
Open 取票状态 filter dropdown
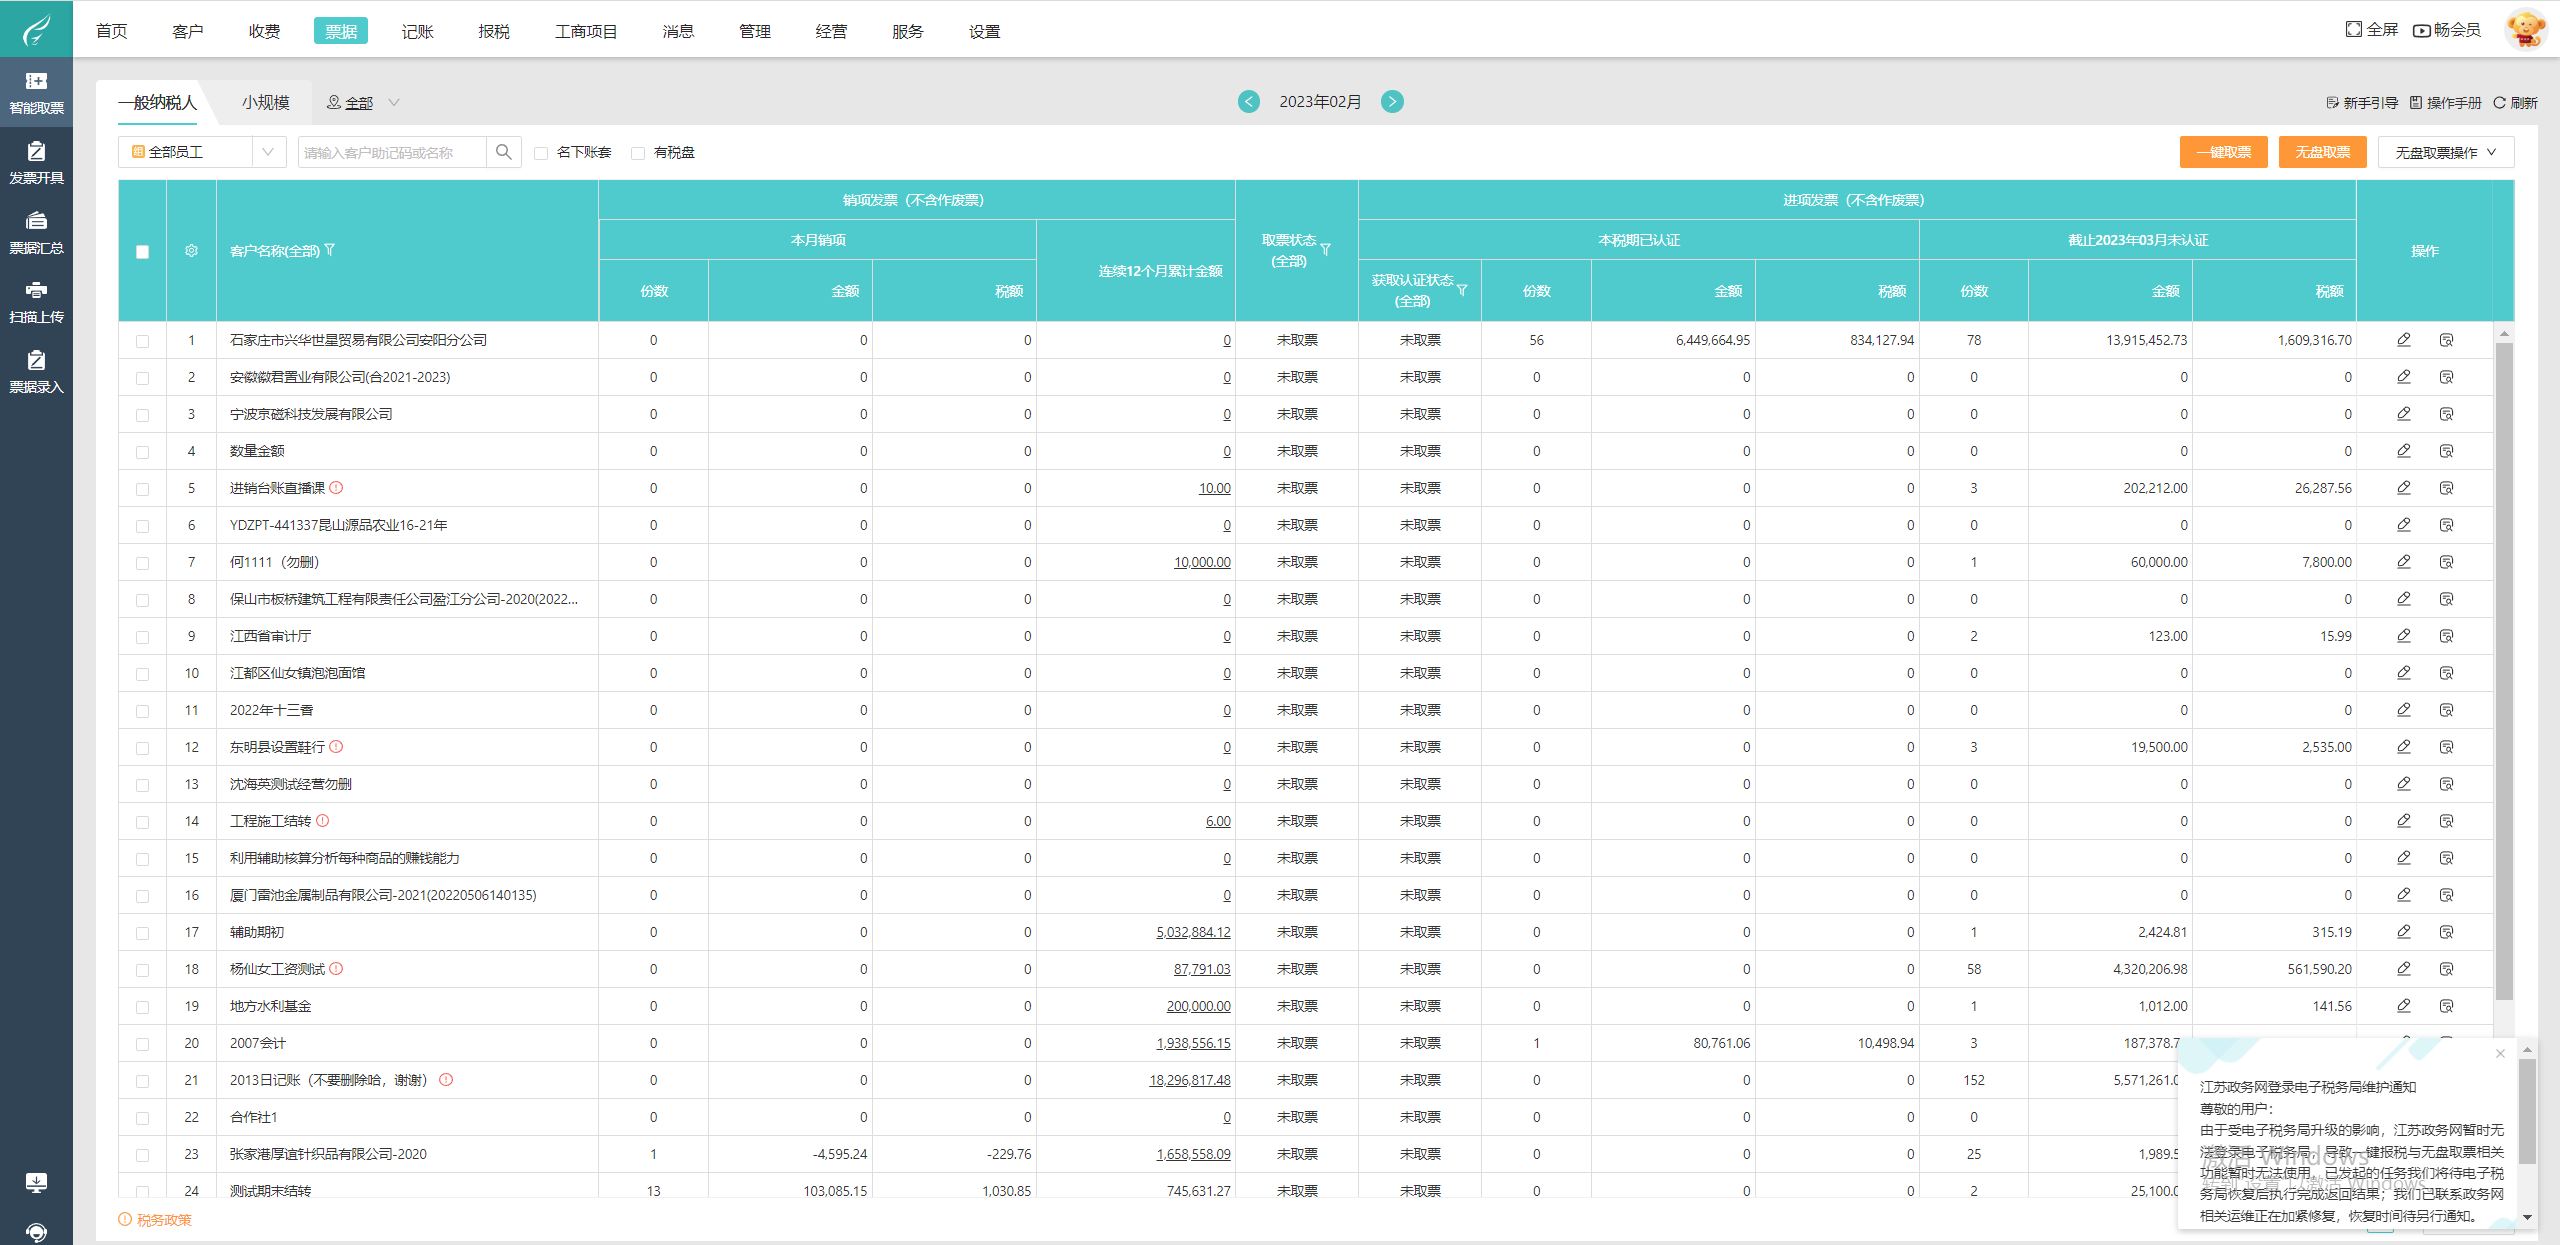pyautogui.click(x=1327, y=250)
